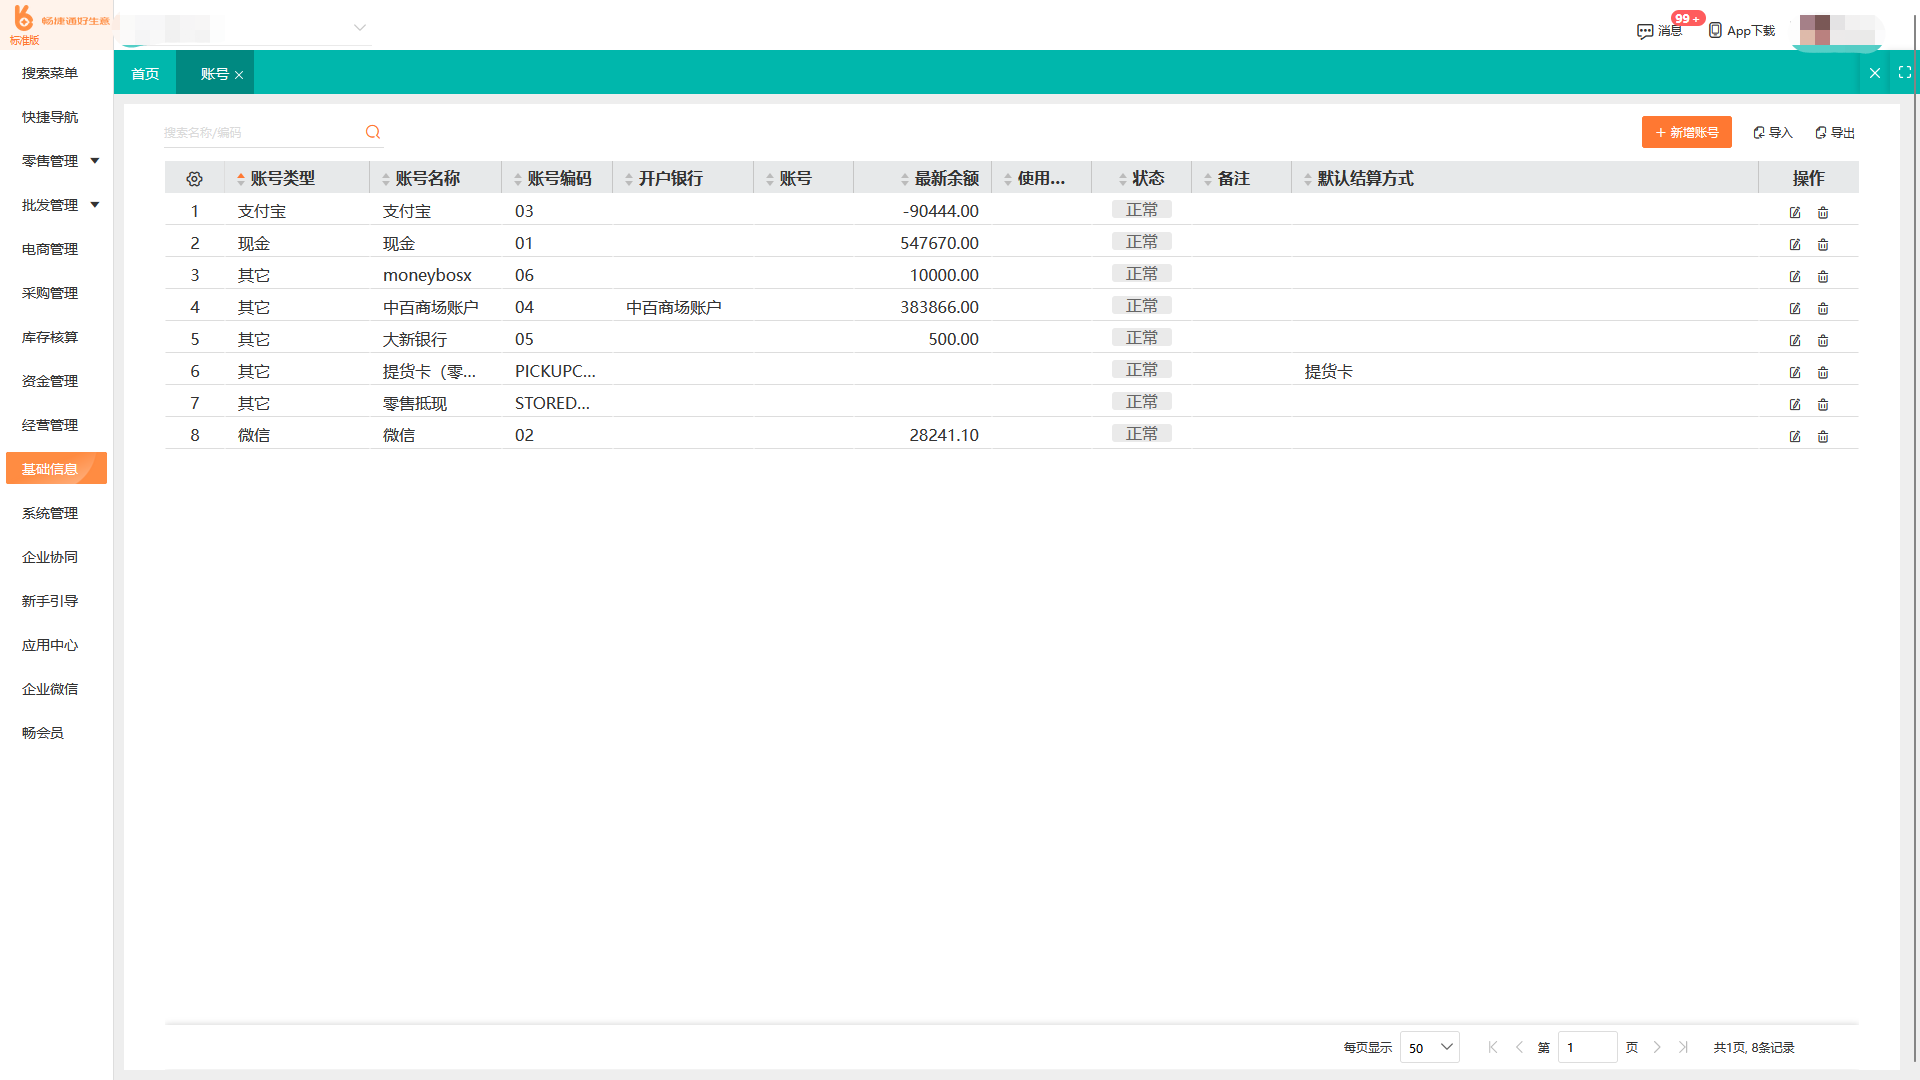Click the App下载 link in top bar
Image resolution: width=1920 pixels, height=1080 pixels.
[x=1743, y=29]
